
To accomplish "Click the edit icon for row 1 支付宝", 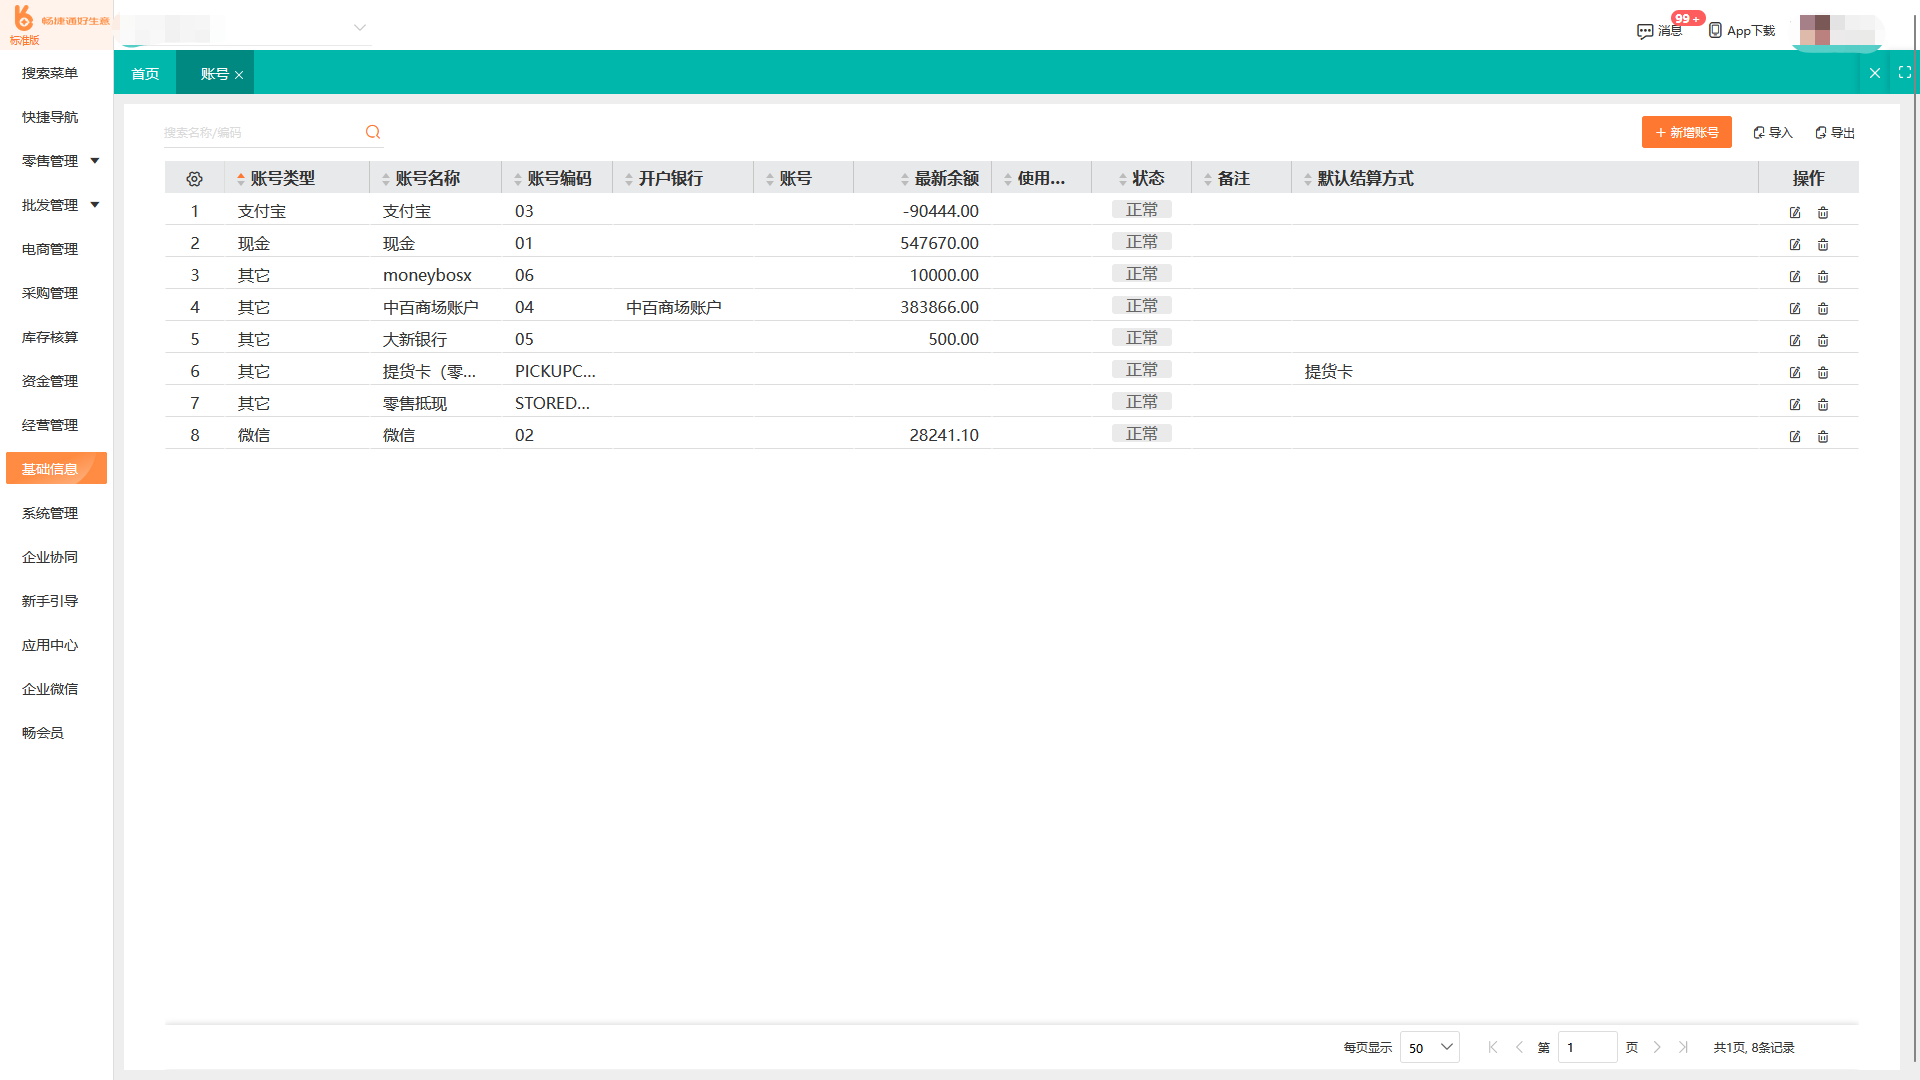I will pos(1793,211).
